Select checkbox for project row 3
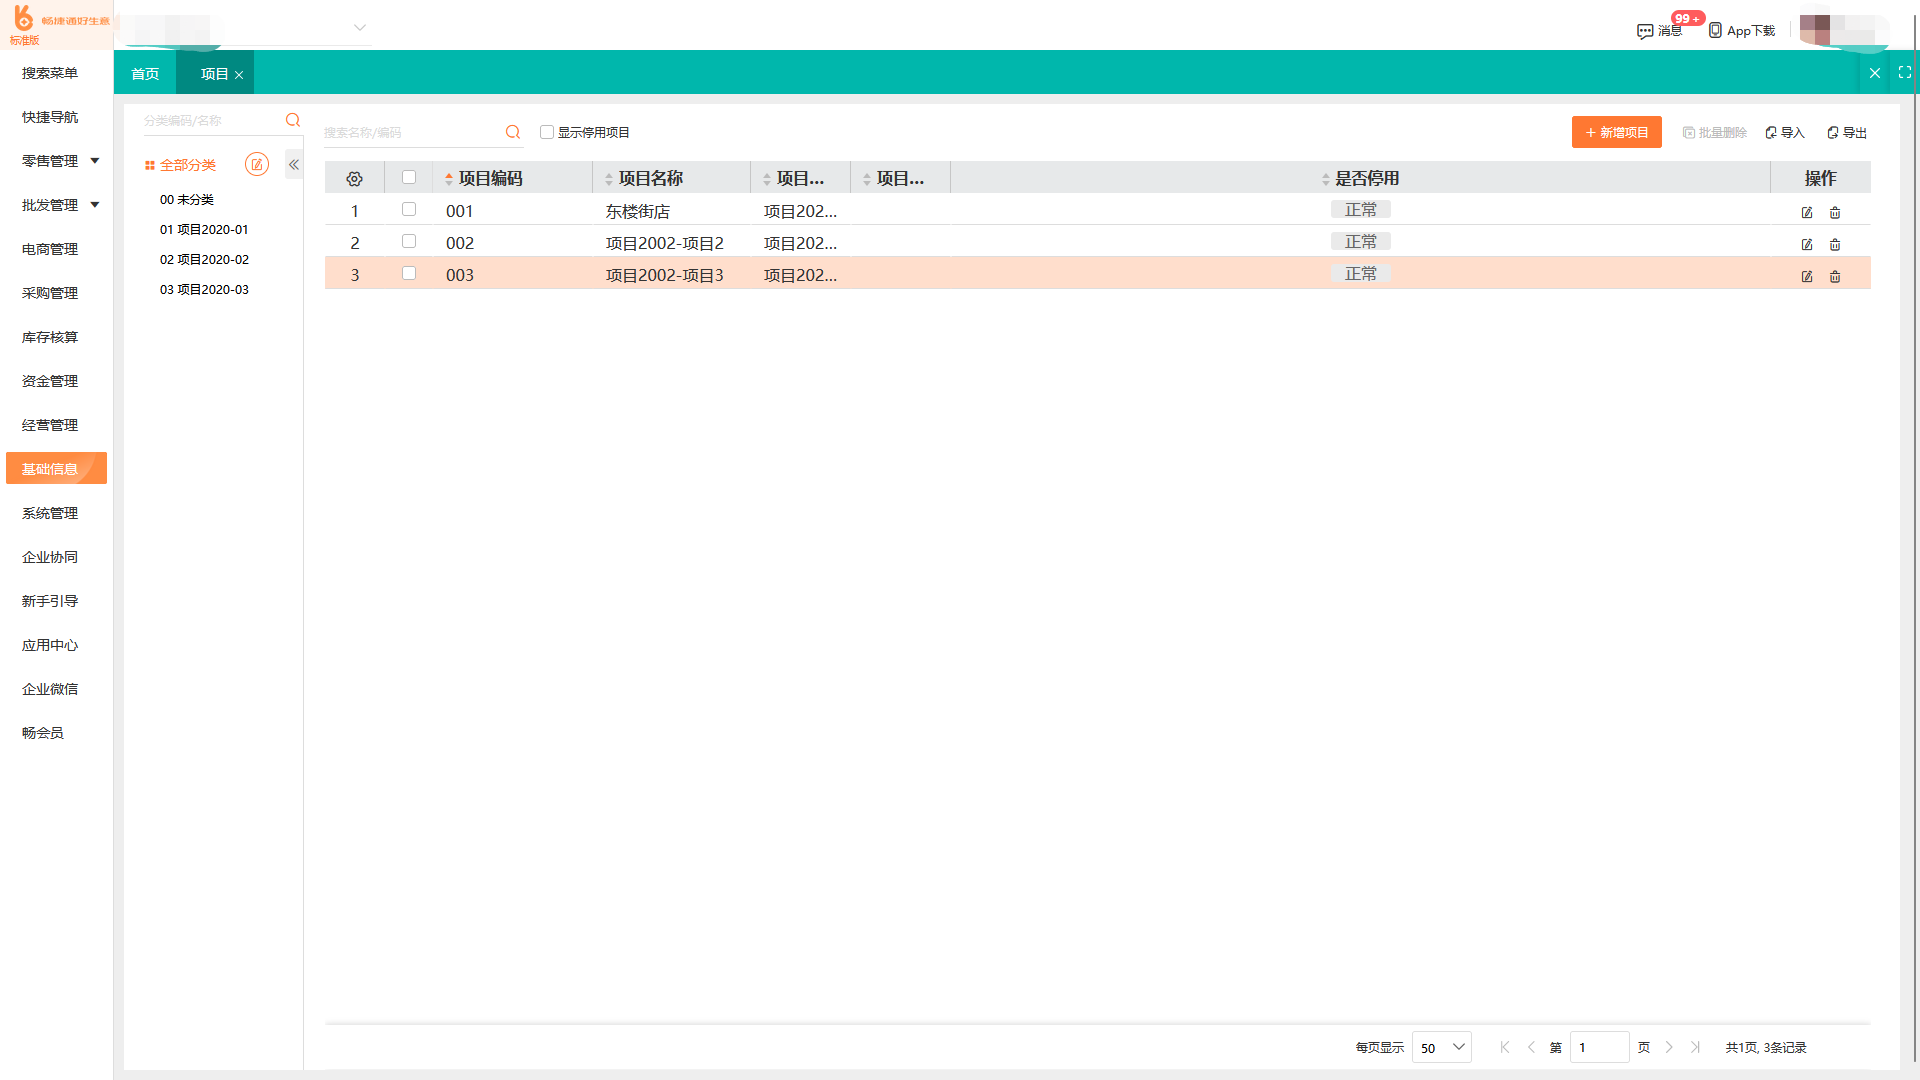Image resolution: width=1920 pixels, height=1080 pixels. pyautogui.click(x=409, y=273)
